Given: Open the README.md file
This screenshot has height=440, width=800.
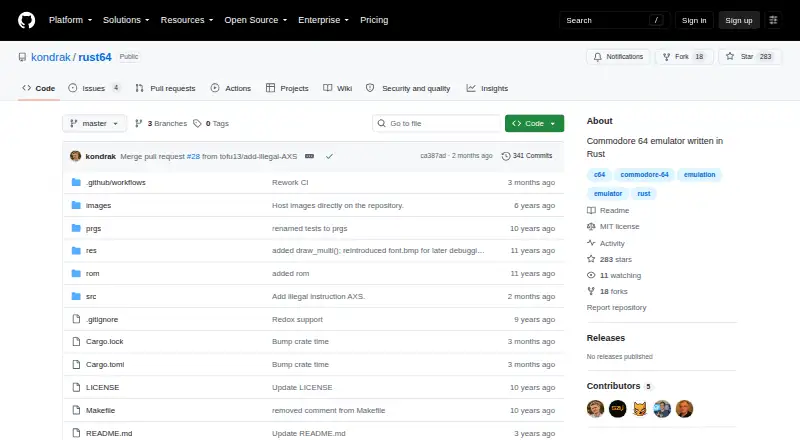Looking at the screenshot, I should 109,433.
